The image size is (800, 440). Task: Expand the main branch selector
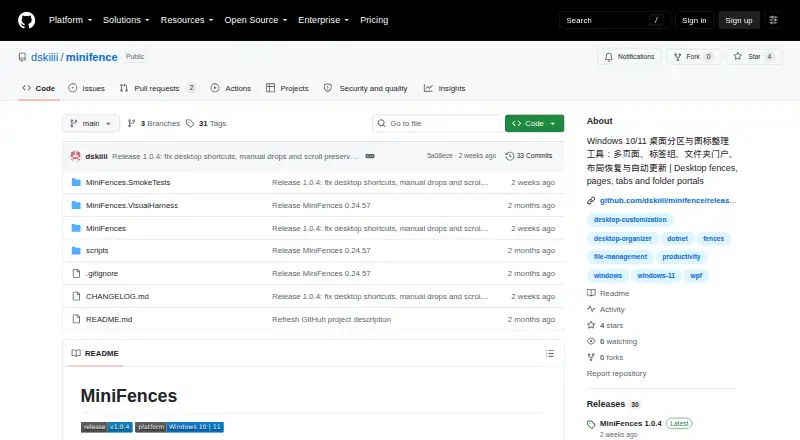pyautogui.click(x=91, y=124)
